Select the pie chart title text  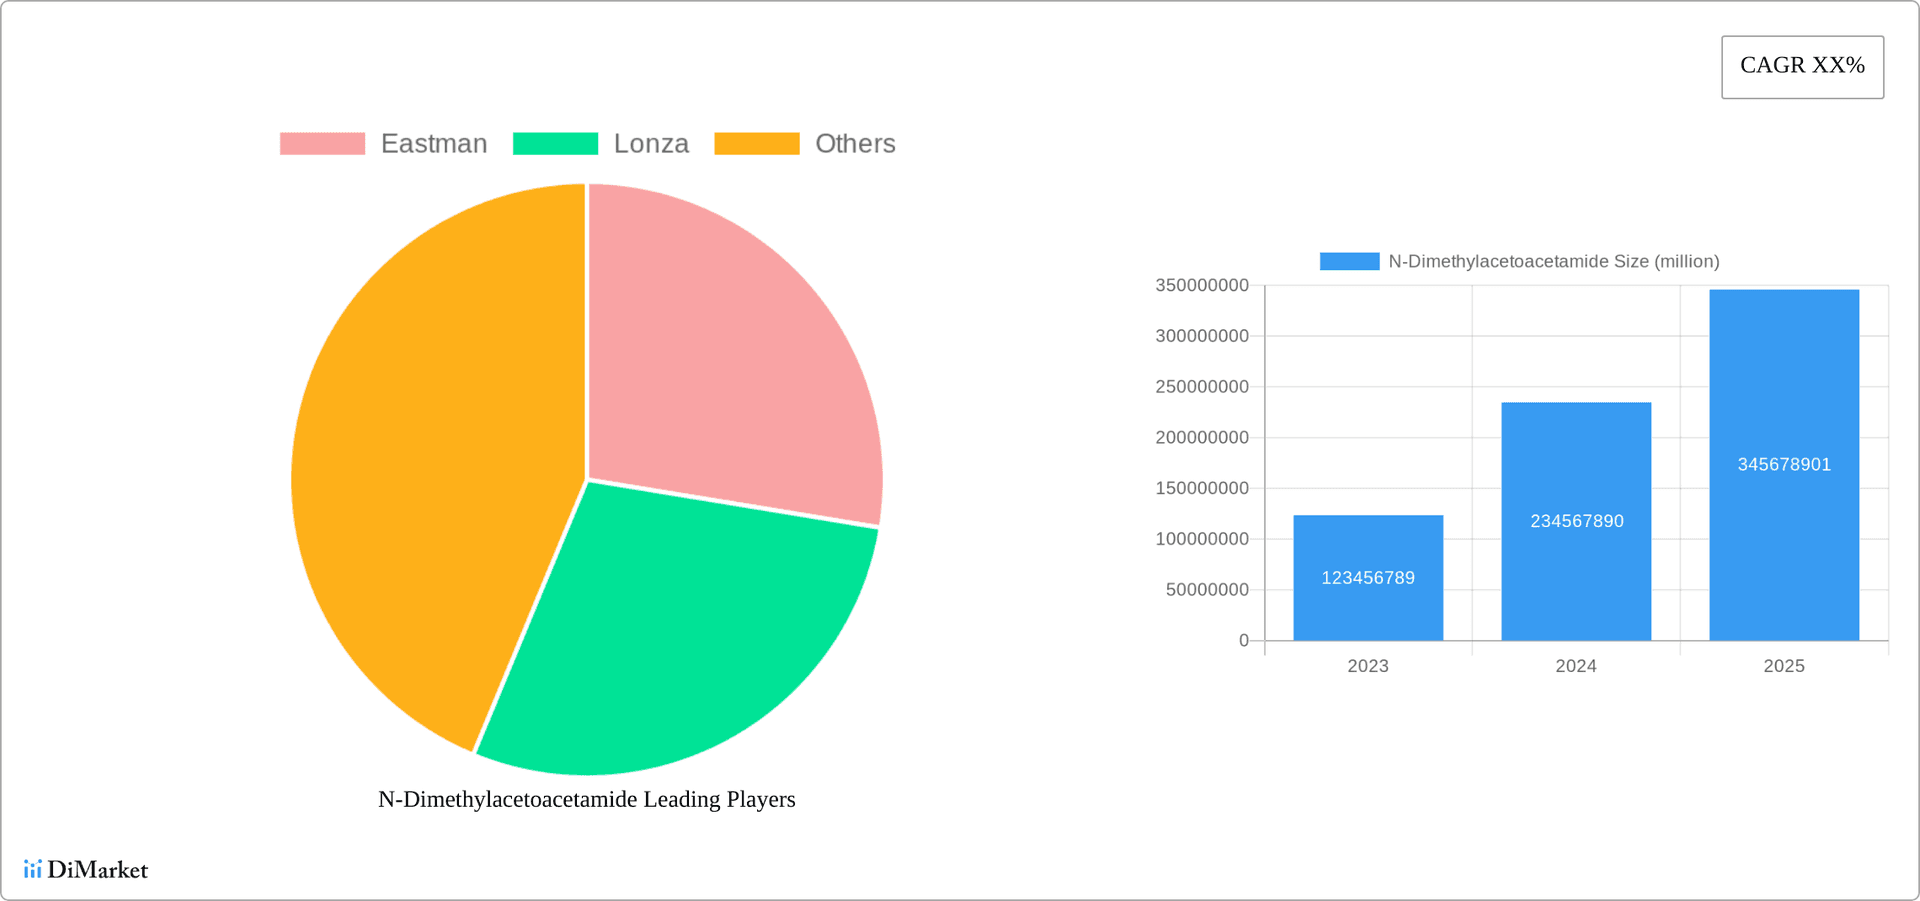pos(586,799)
